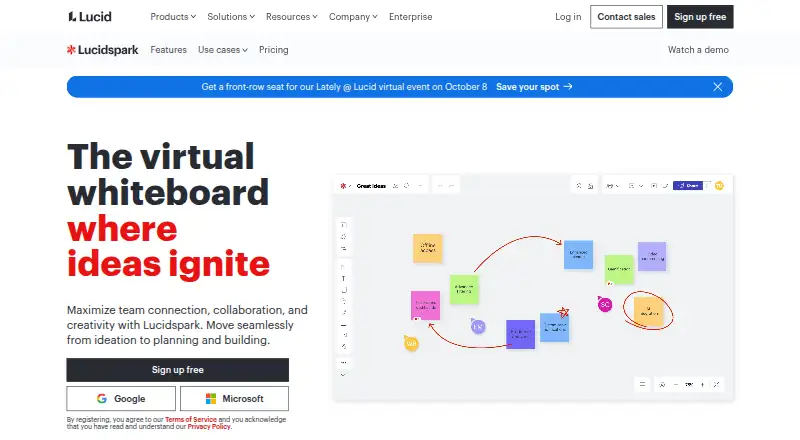Open the Privacy Policy link
The image size is (800, 440).
pyautogui.click(x=209, y=427)
